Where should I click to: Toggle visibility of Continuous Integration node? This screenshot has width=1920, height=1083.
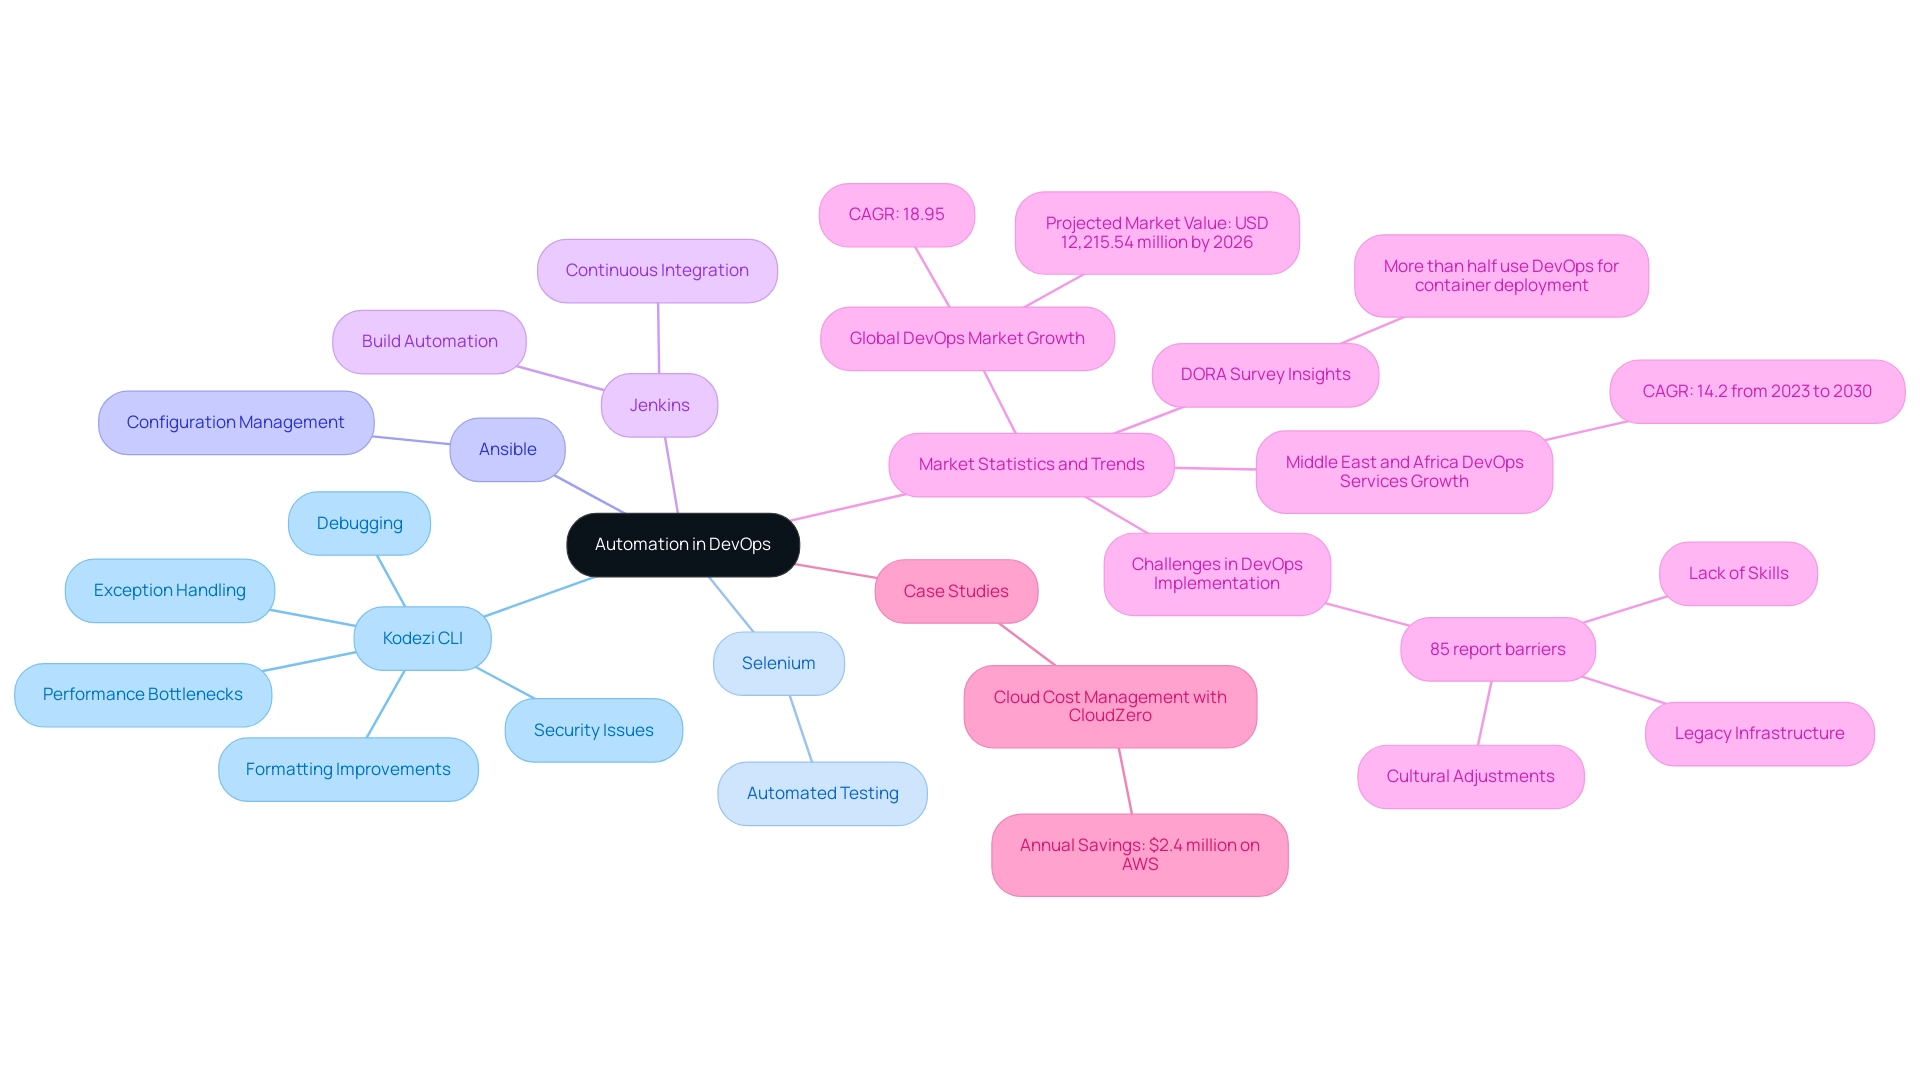(657, 269)
